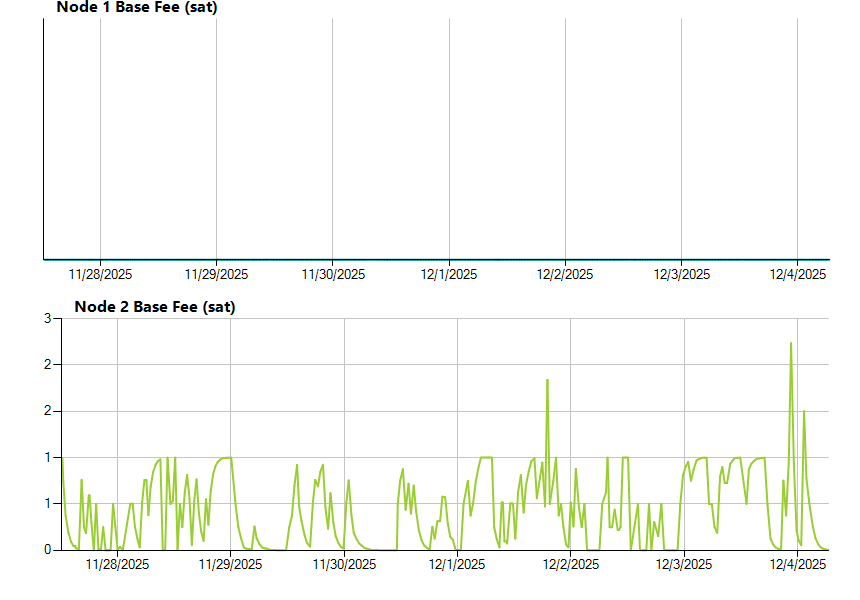Image resolution: width=860 pixels, height=600 pixels.
Task: Click the Node 1 Base Fee chart title
Action: click(137, 8)
